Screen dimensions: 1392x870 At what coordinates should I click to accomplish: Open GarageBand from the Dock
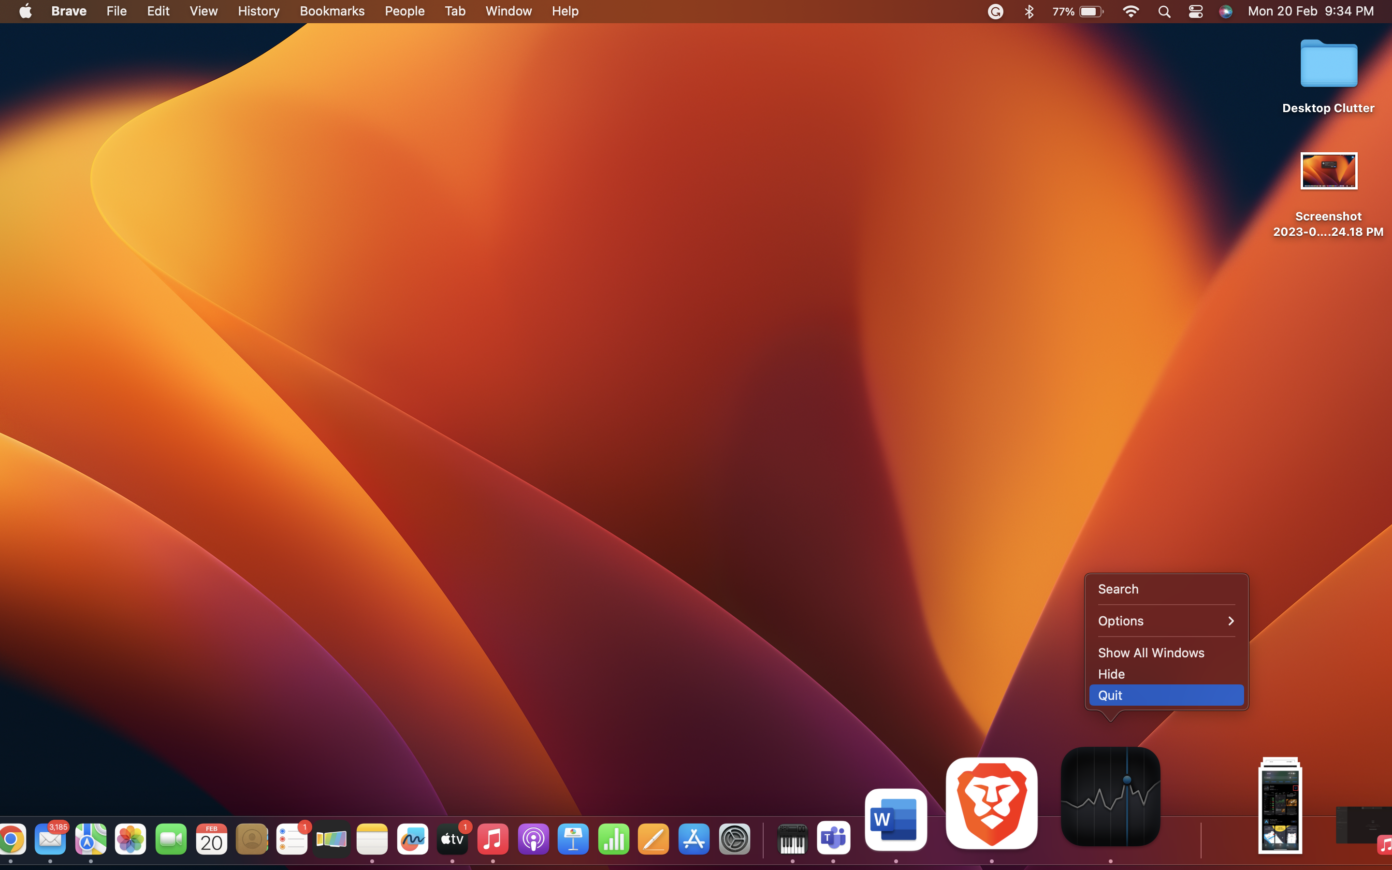pyautogui.click(x=792, y=839)
